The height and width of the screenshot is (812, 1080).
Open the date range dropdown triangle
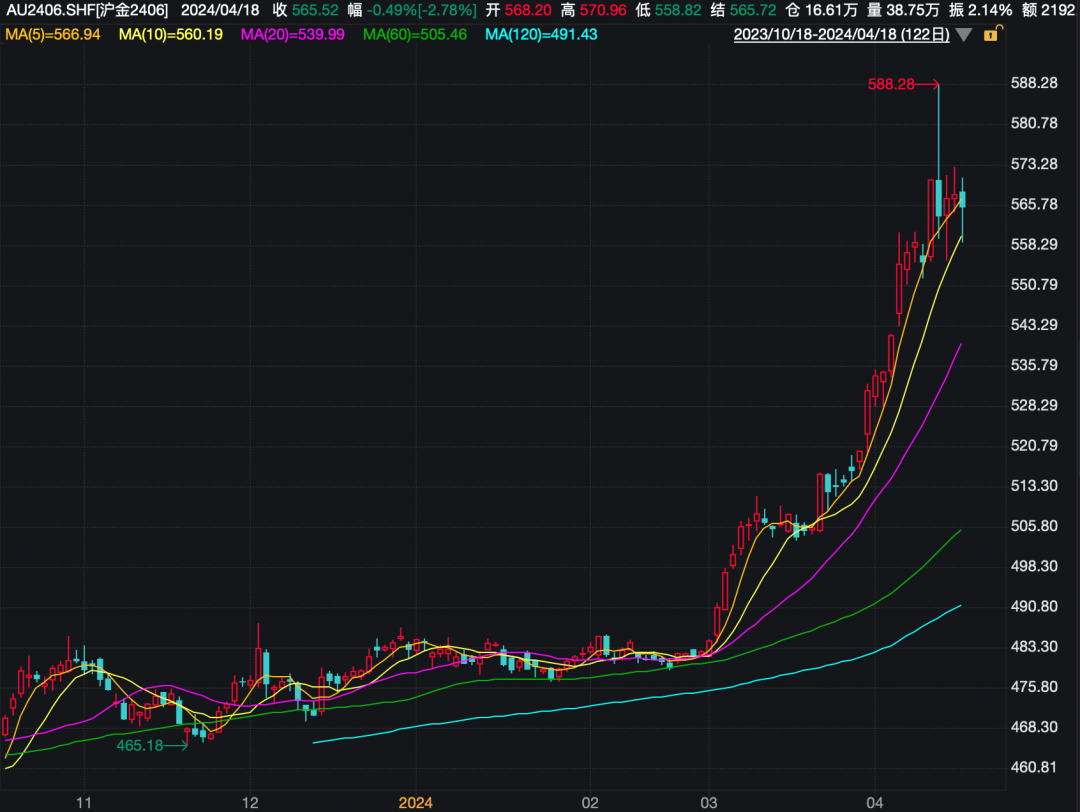pos(963,35)
